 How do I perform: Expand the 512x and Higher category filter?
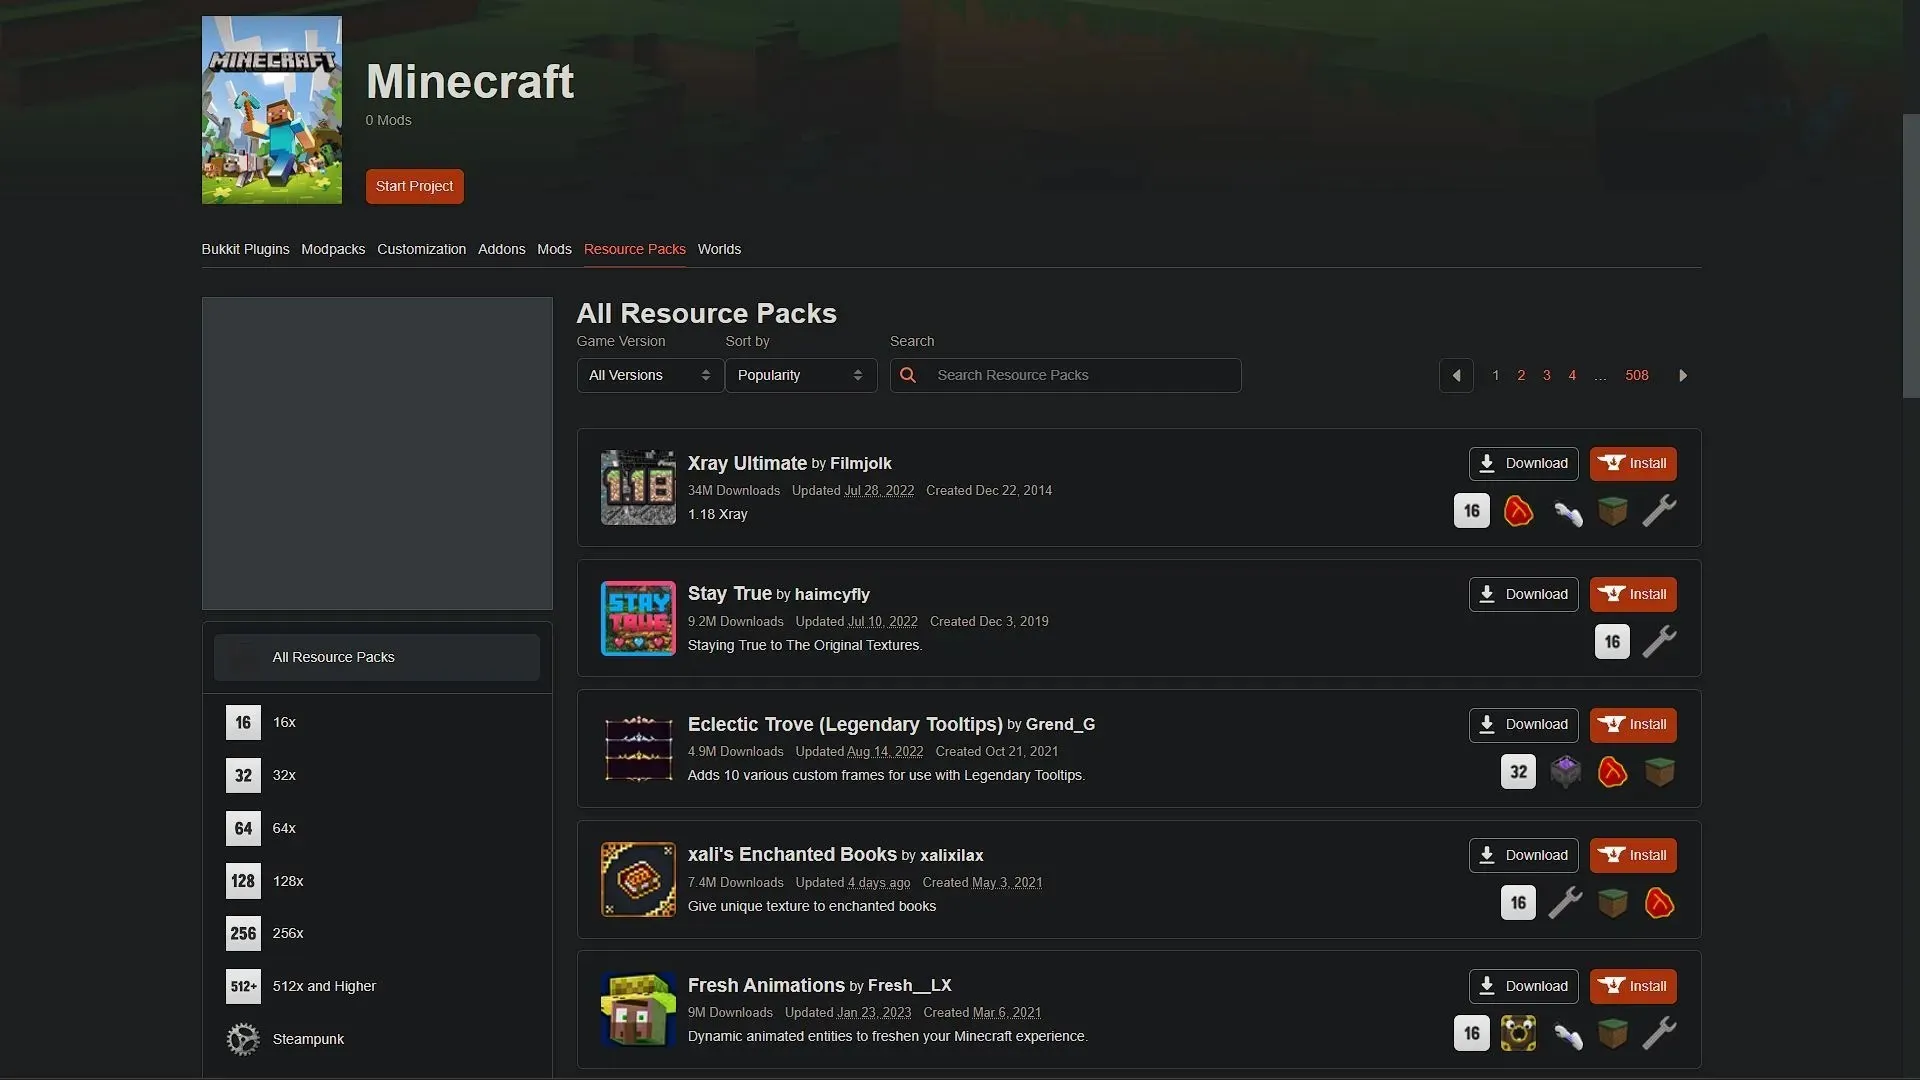coord(323,986)
